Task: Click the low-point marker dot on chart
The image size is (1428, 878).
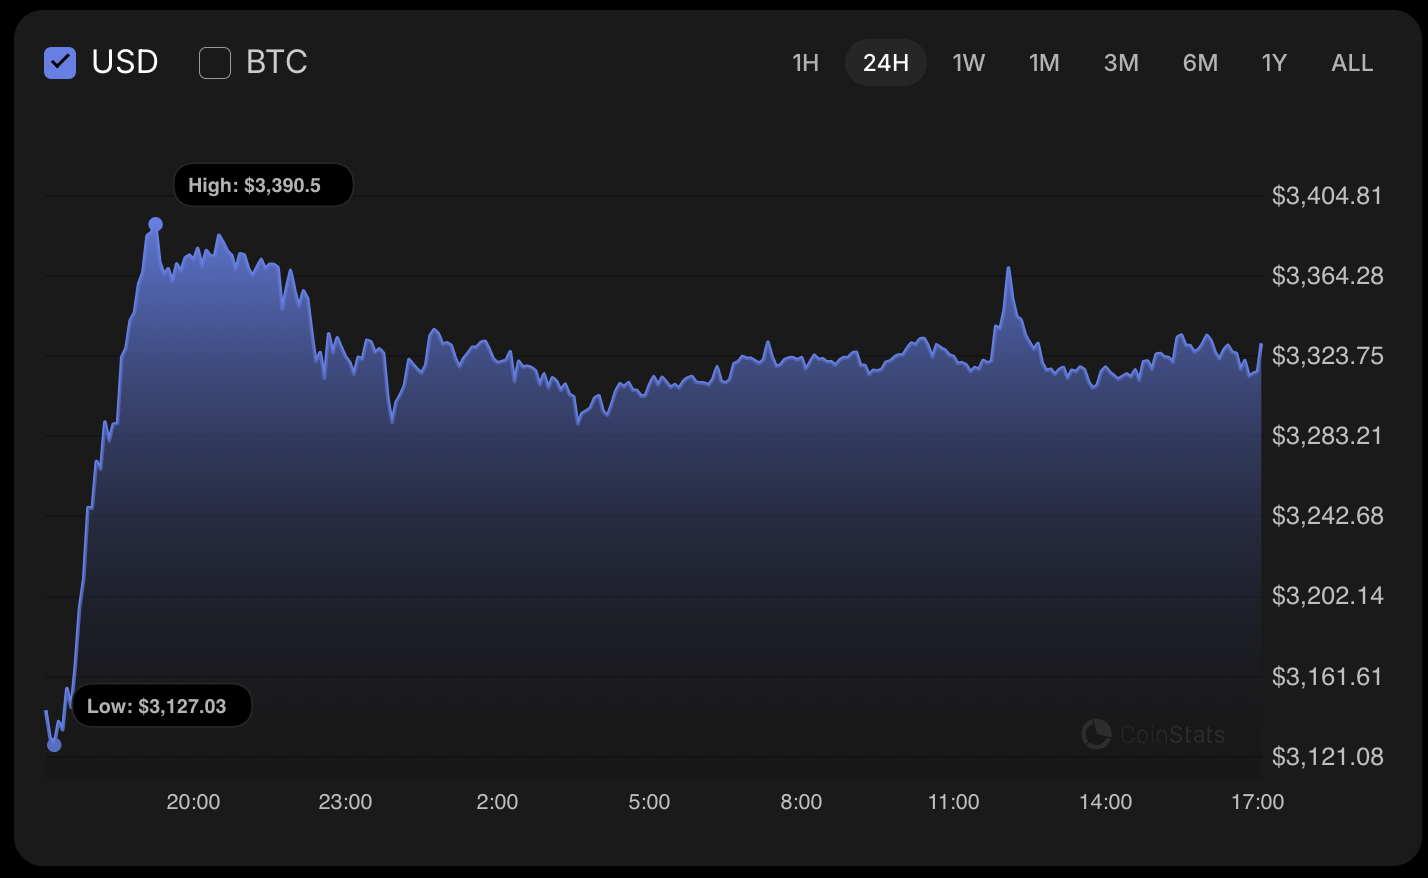Action: click(x=54, y=743)
